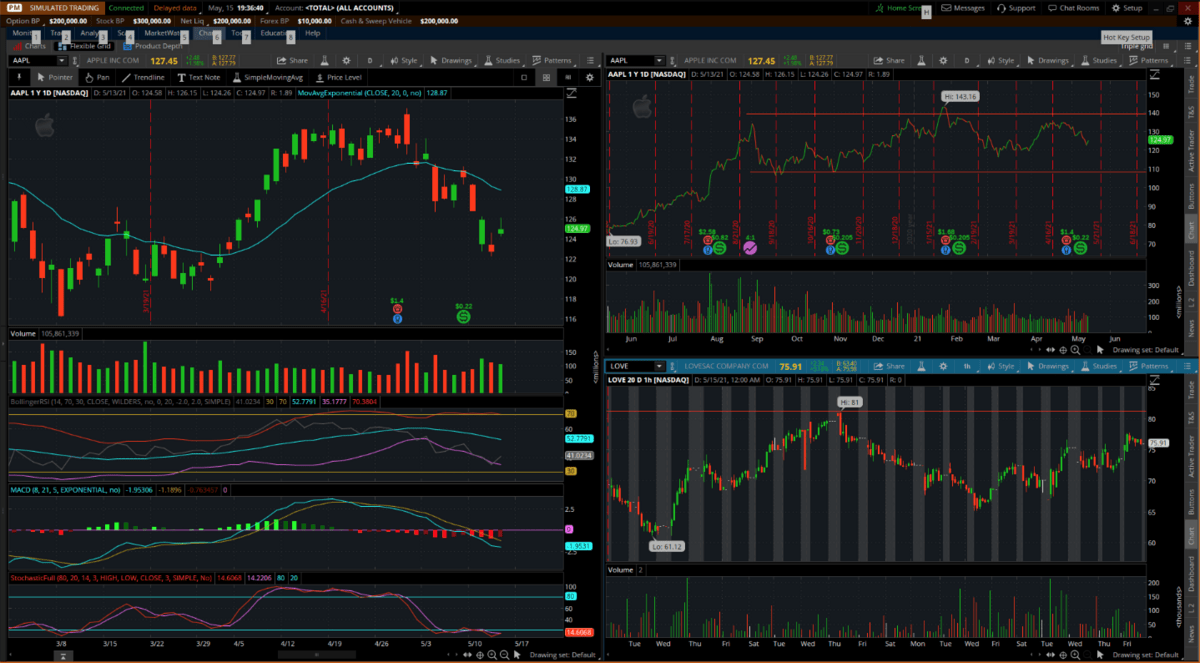The image size is (1200, 663).
Task: Click the clipboard icon next to left AAPL symbol
Action: [76, 60]
